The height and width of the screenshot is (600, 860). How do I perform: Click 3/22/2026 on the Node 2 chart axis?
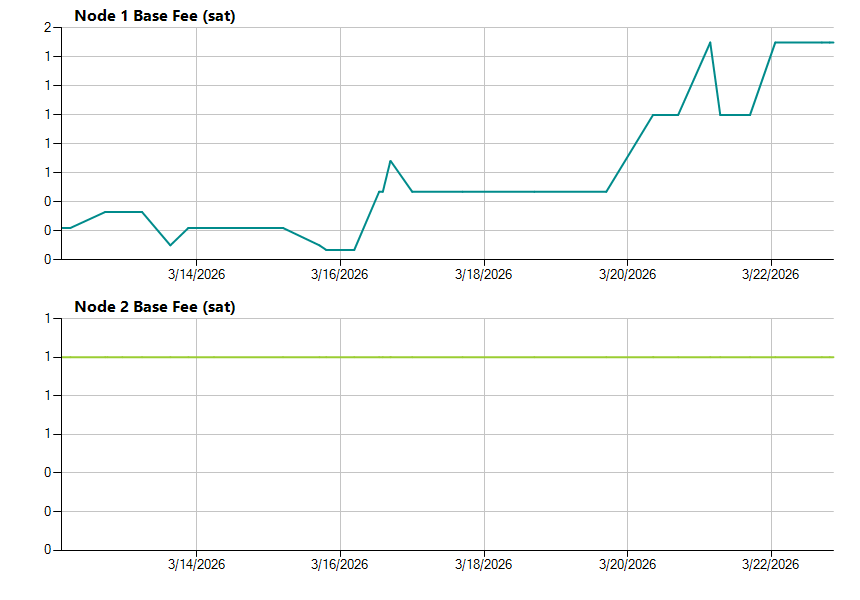(x=771, y=565)
